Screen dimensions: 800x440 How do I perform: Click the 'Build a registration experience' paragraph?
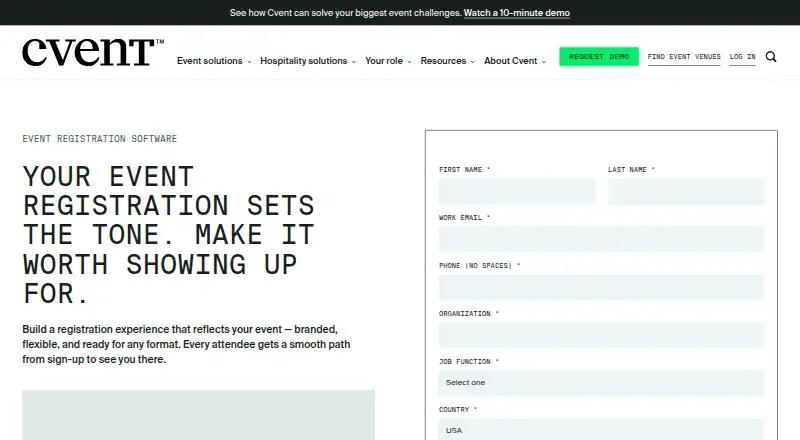pyautogui.click(x=186, y=344)
